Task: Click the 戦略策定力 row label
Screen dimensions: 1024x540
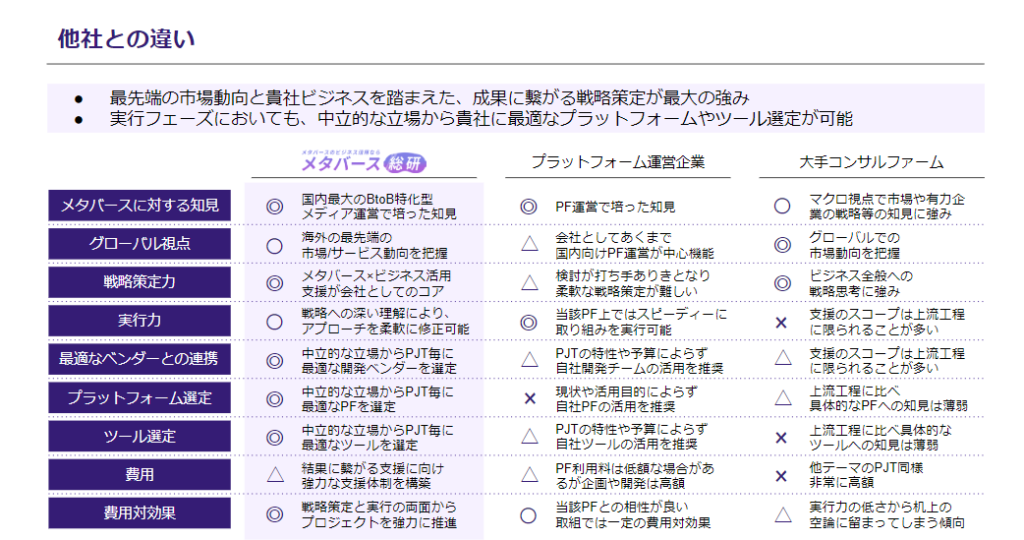Action: coord(139,283)
